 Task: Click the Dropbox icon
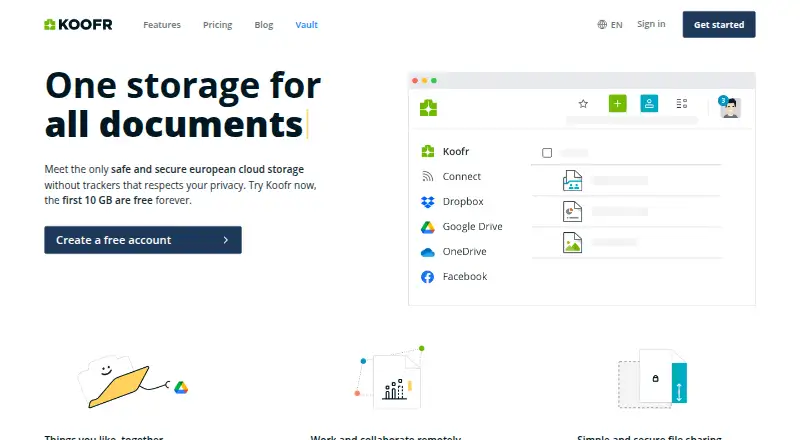(428, 202)
